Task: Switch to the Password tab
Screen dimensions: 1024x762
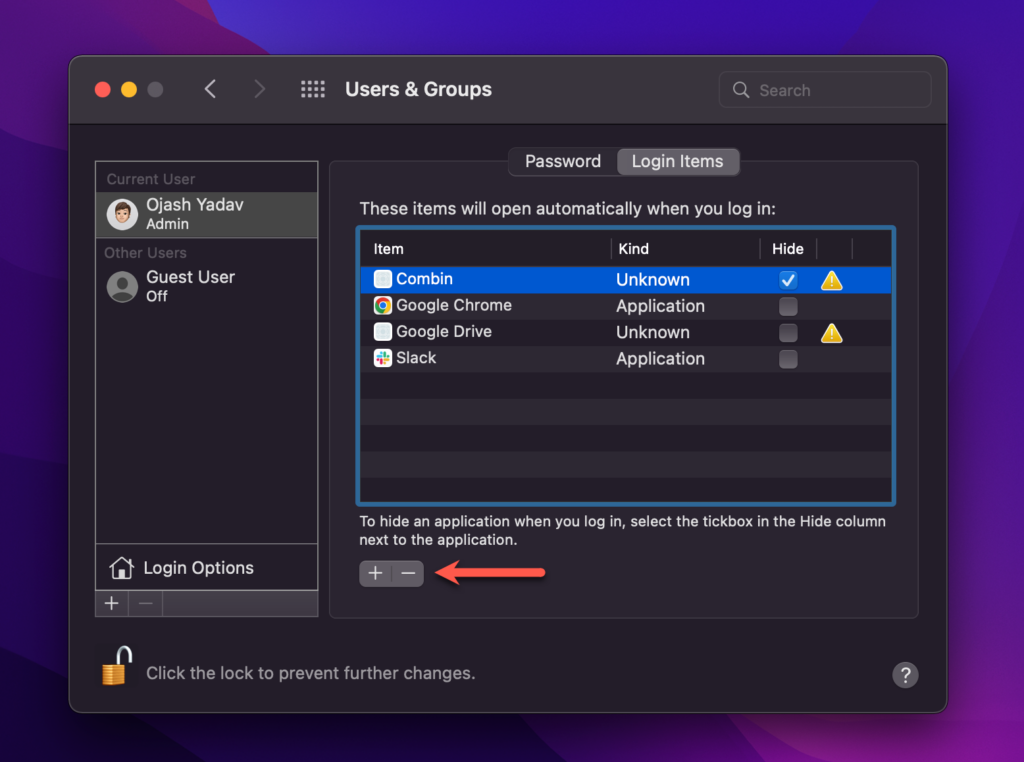Action: coord(563,161)
